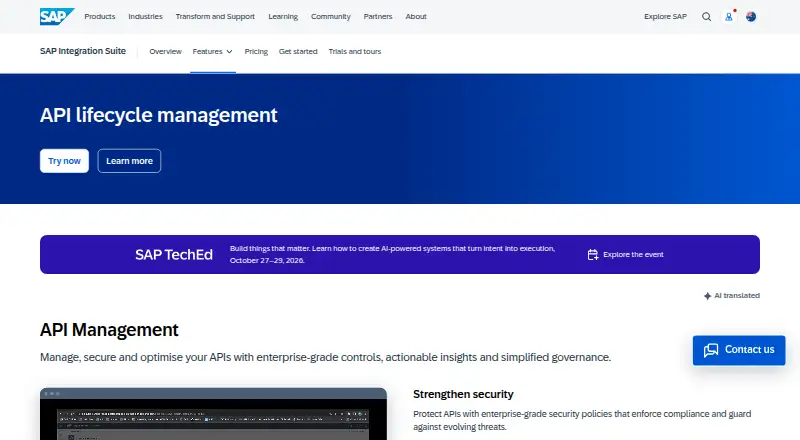This screenshot has height=440, width=800.
Task: Go to the Pricing tab
Action: point(256,52)
